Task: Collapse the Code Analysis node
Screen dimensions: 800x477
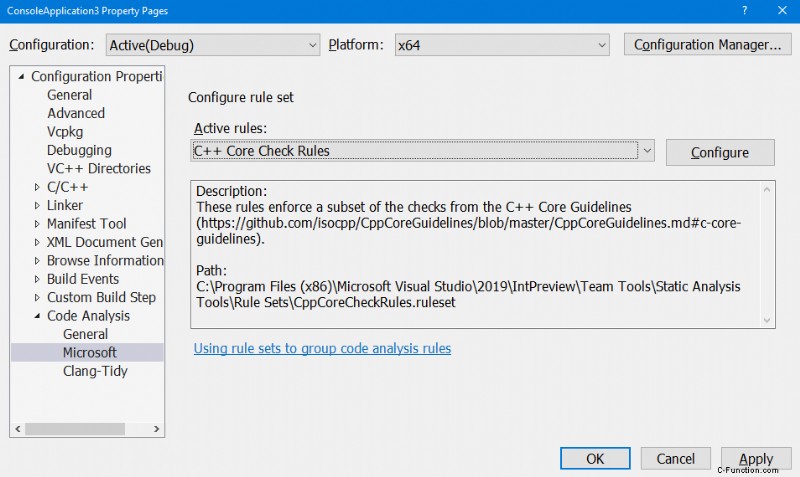Action: 37,316
